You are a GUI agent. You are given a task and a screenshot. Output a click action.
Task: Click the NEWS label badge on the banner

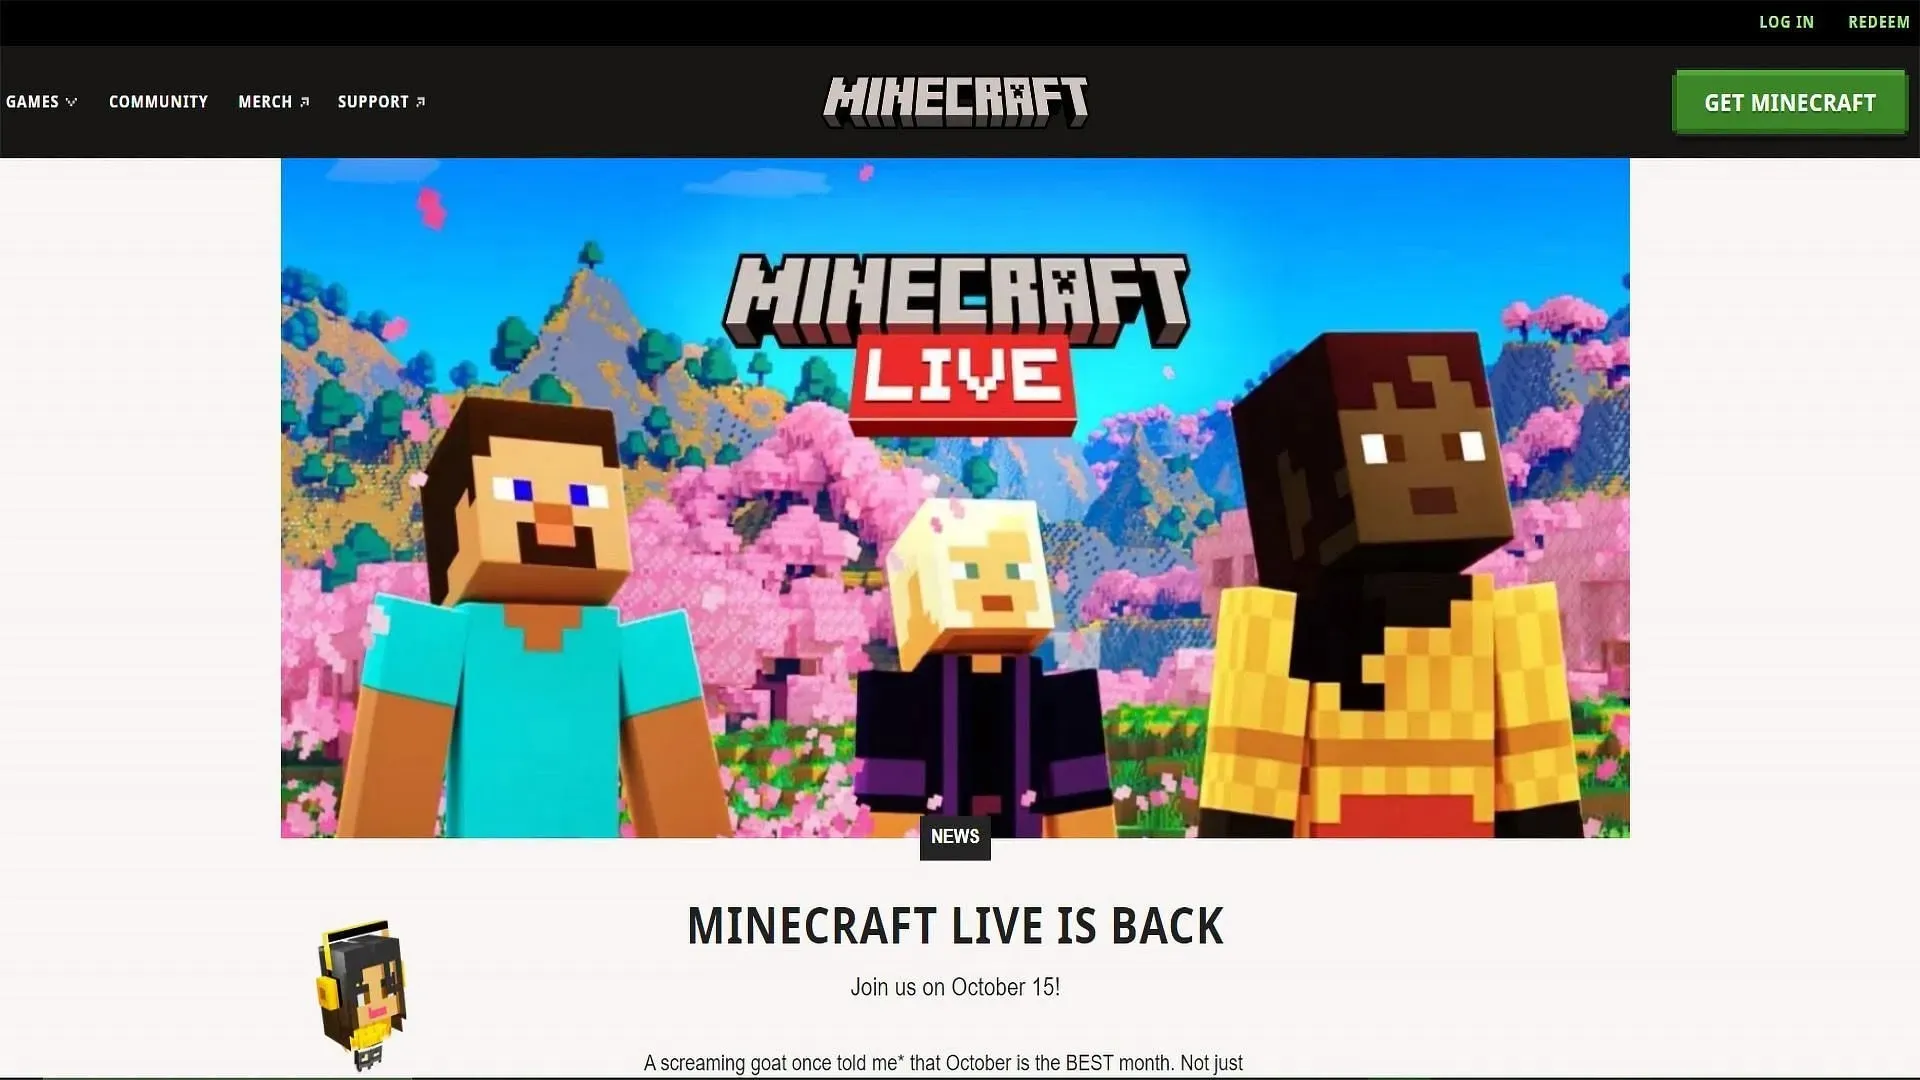point(955,836)
